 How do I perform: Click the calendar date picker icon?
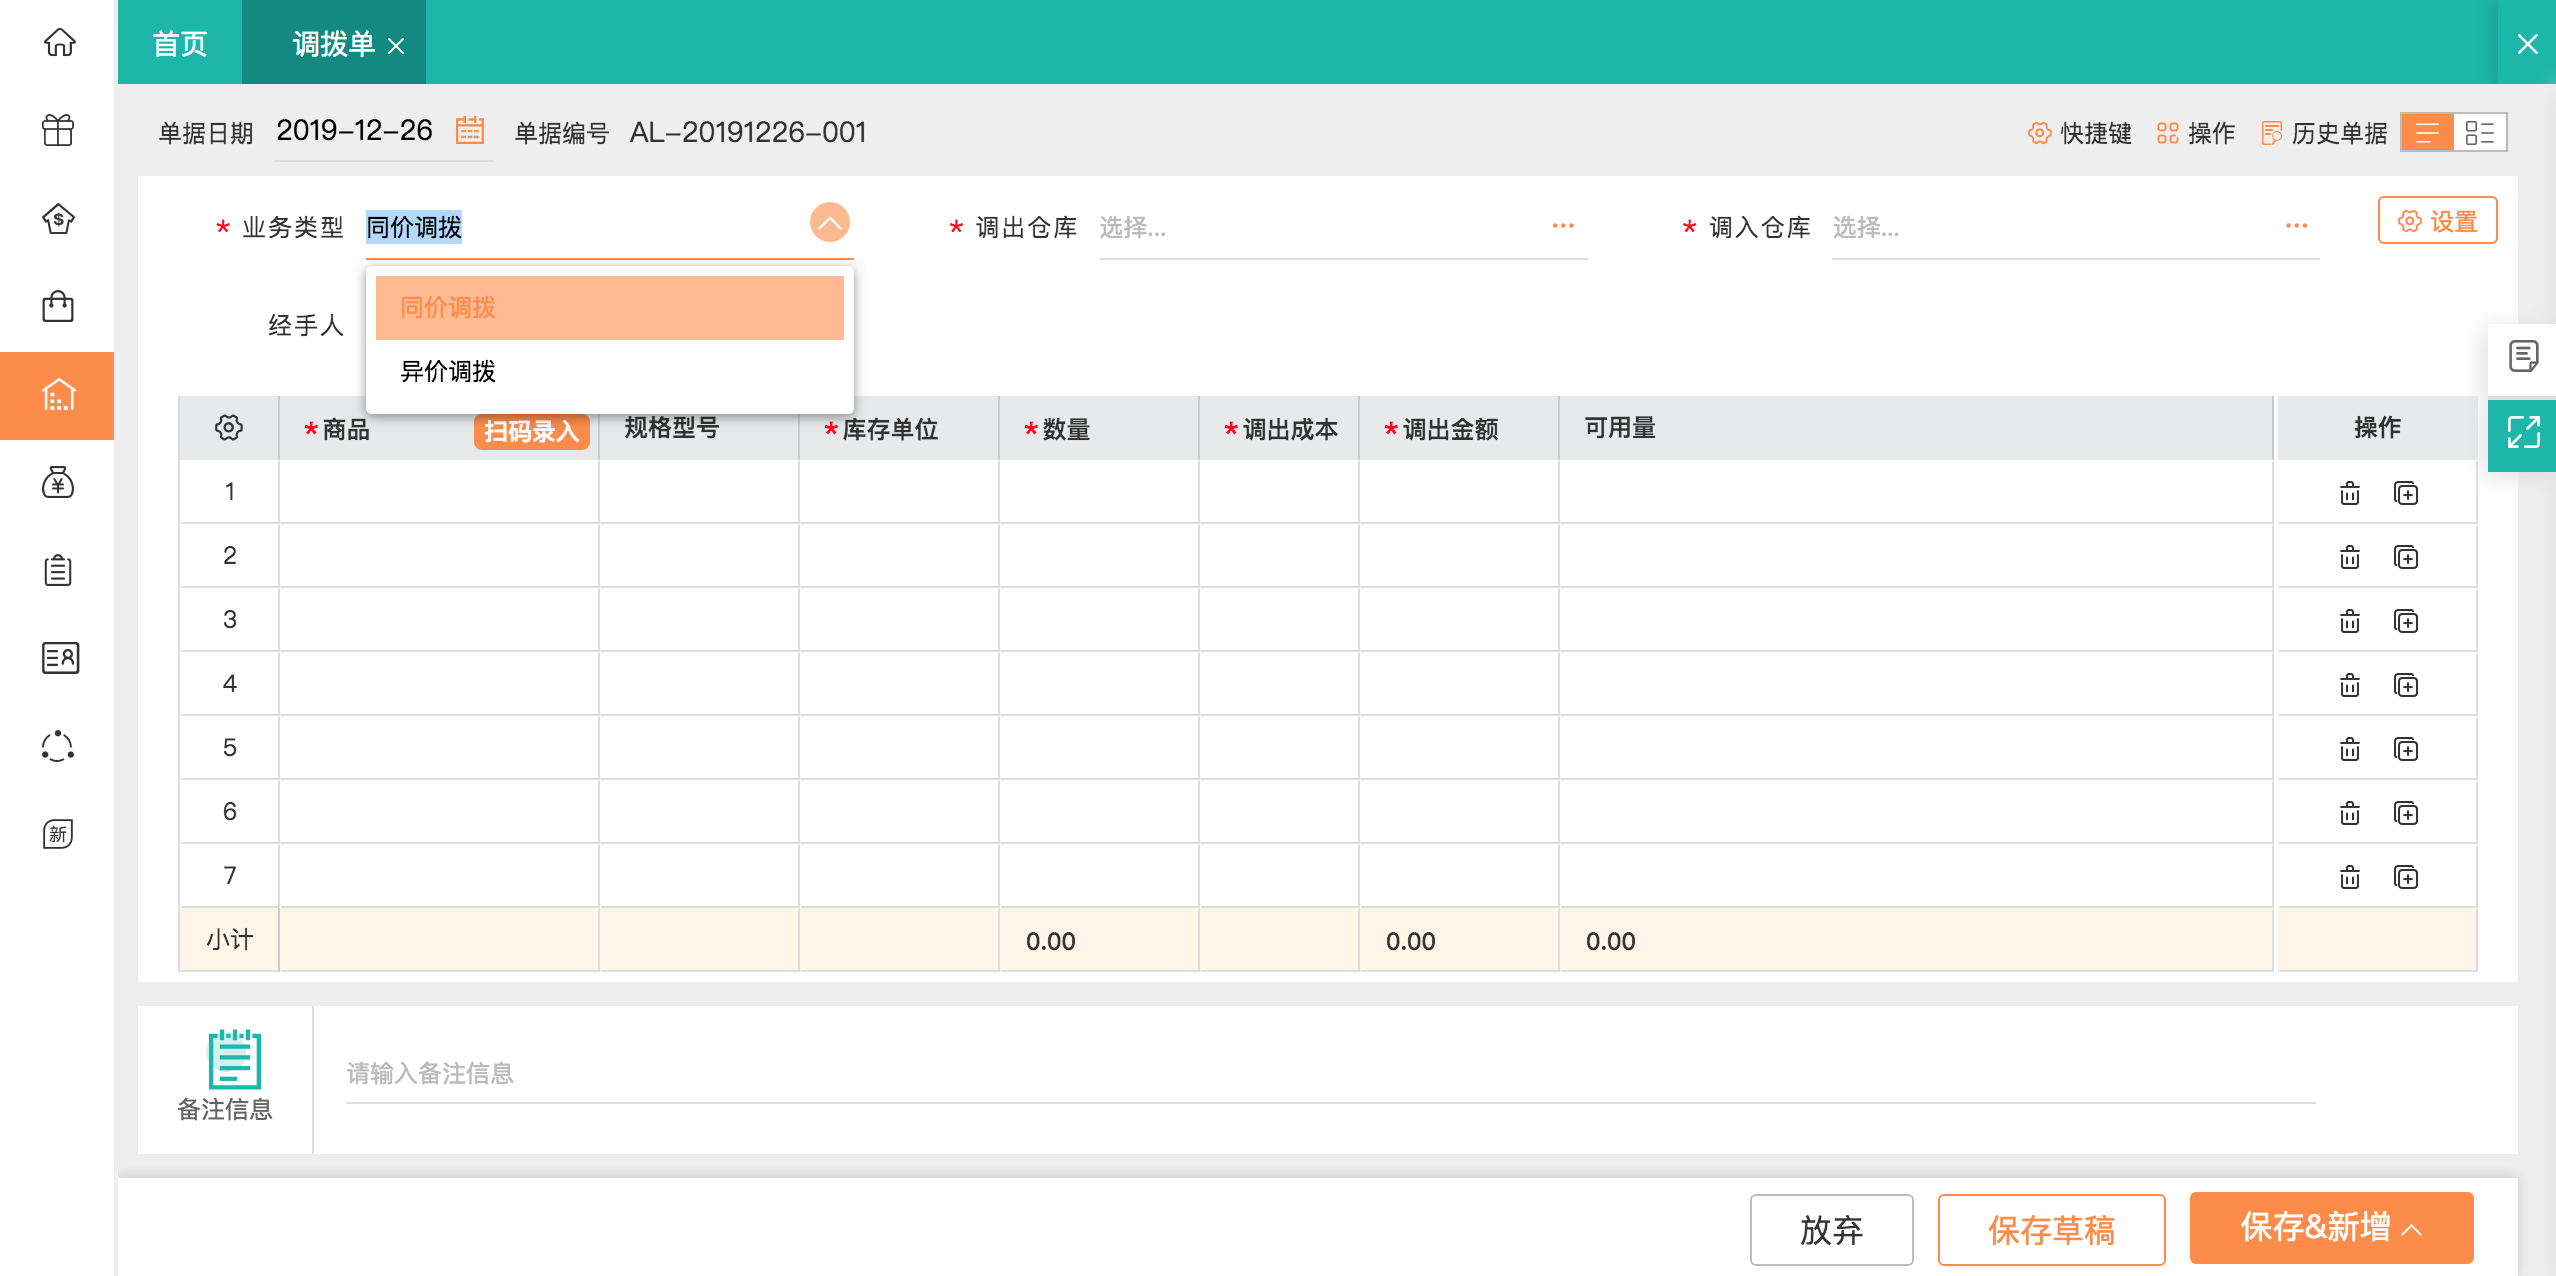tap(473, 134)
